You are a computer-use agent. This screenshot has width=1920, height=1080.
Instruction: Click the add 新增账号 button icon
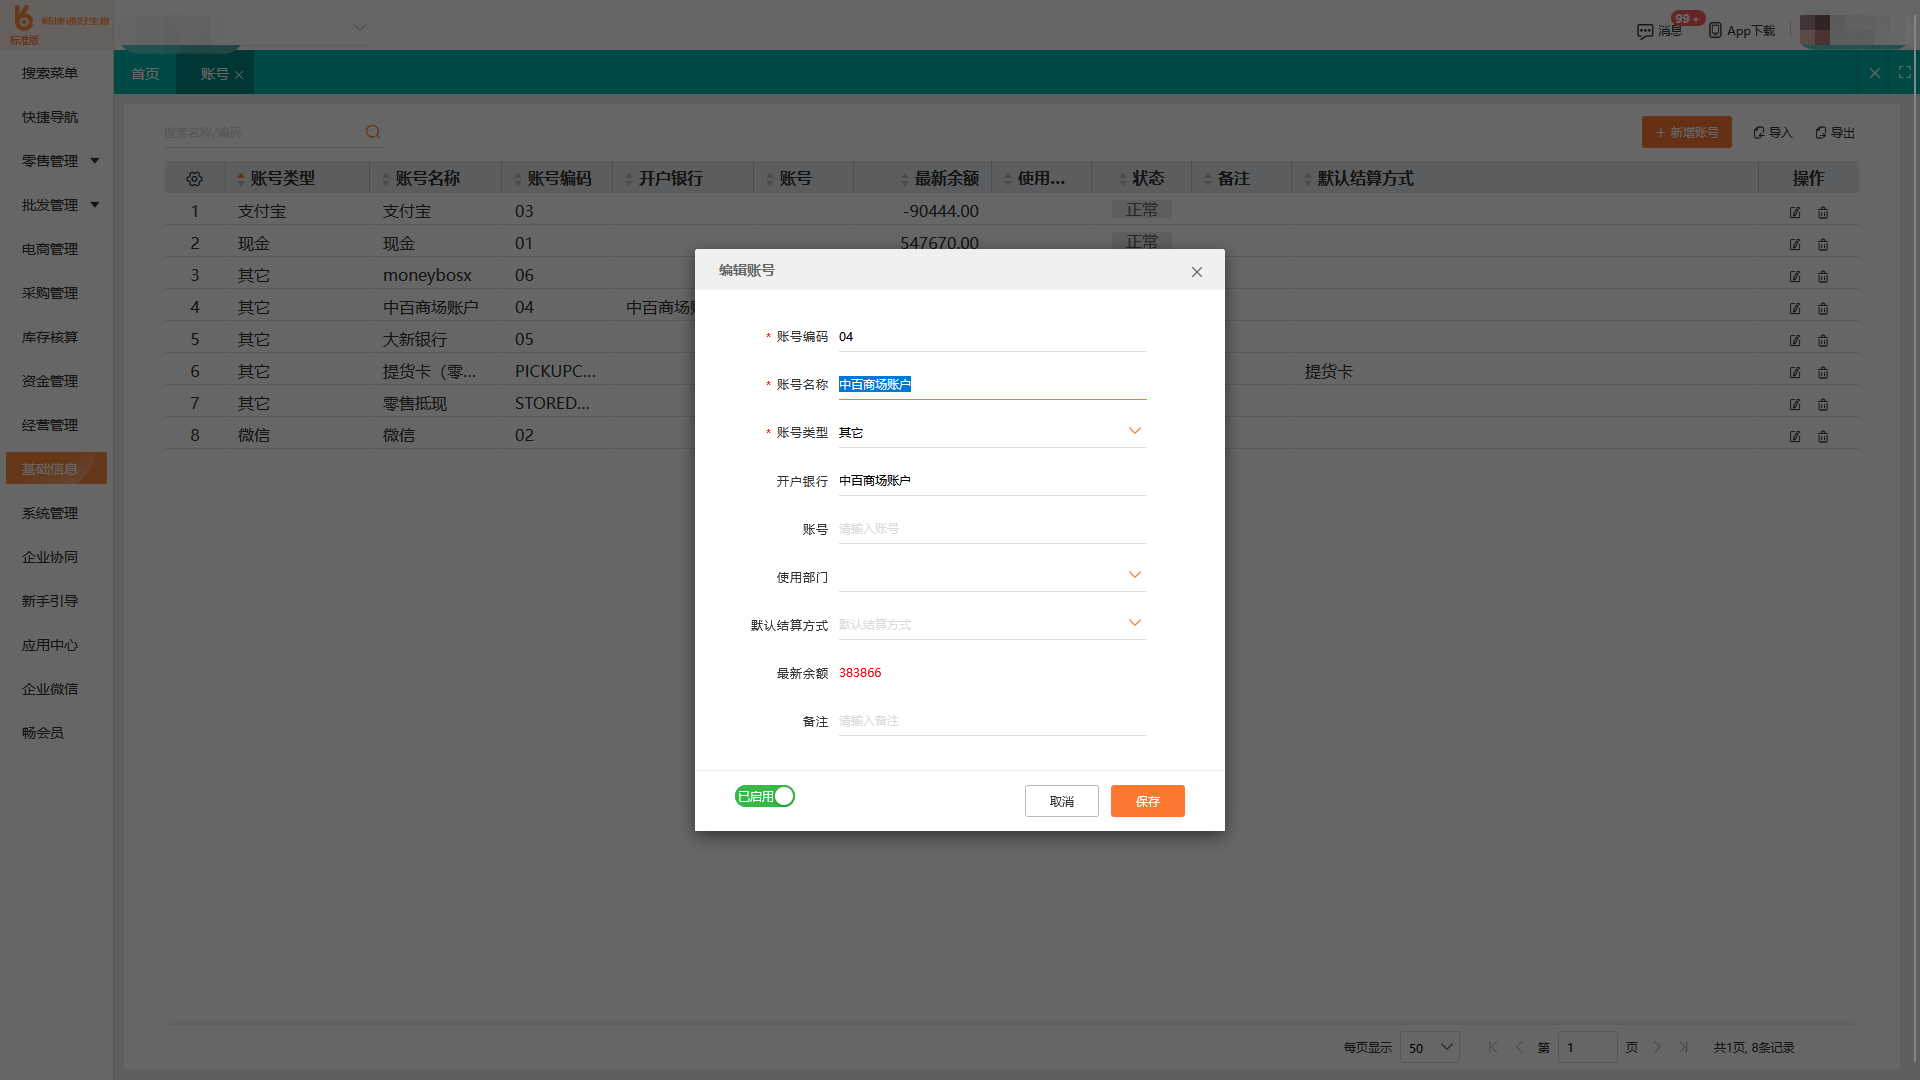[x=1687, y=132]
